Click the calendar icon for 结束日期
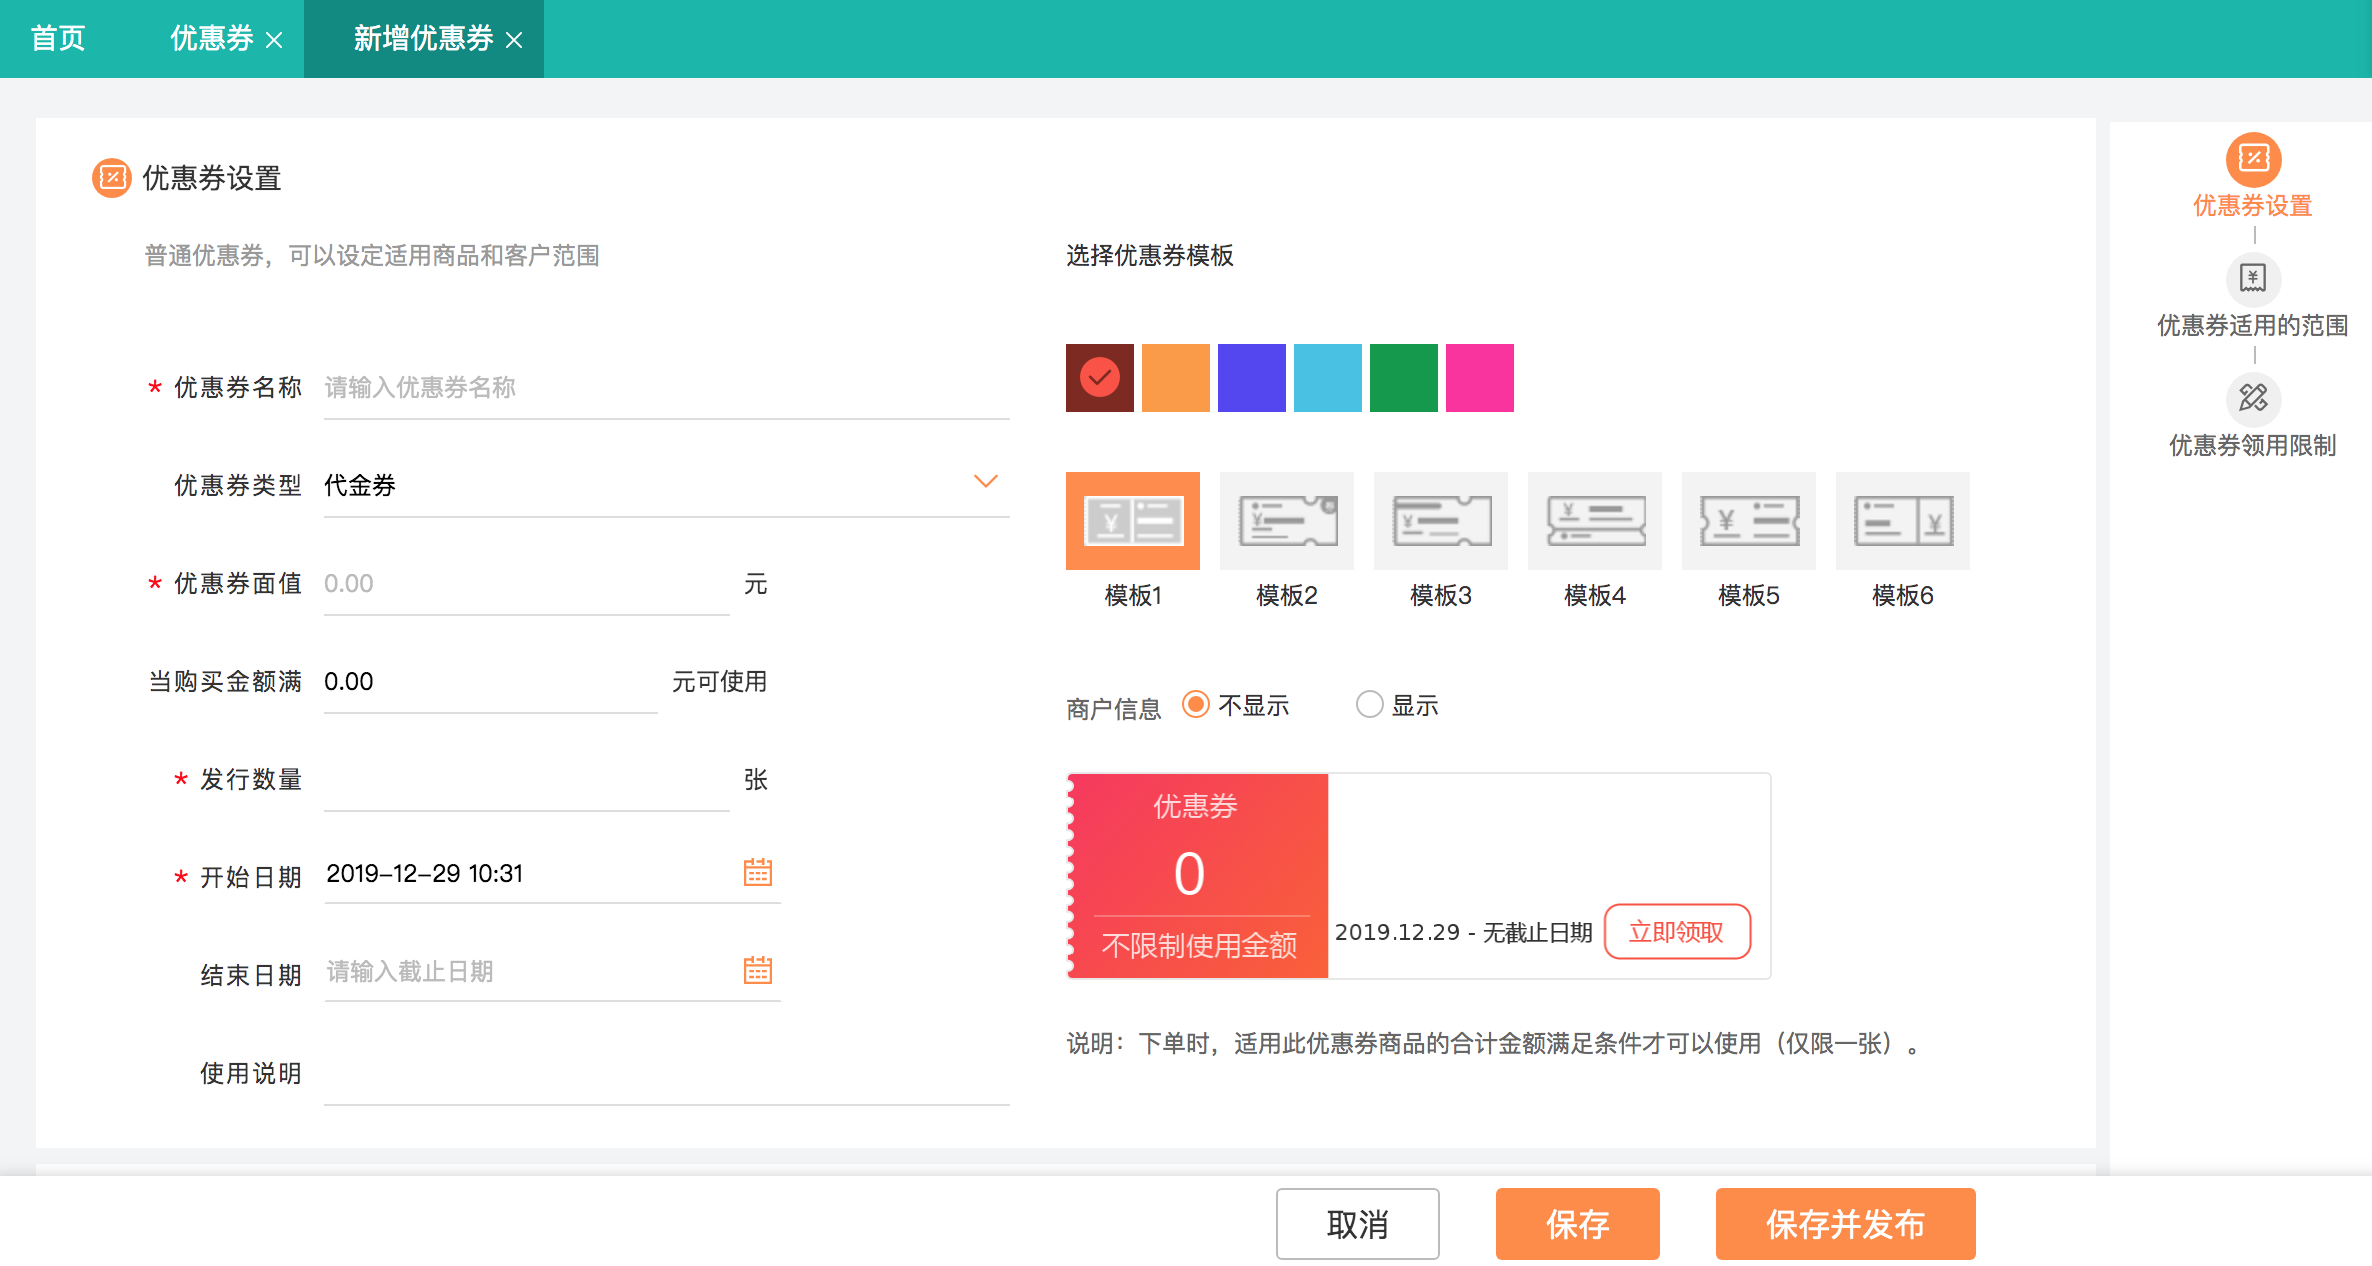Screen dimensions: 2372x1266 click(758, 968)
